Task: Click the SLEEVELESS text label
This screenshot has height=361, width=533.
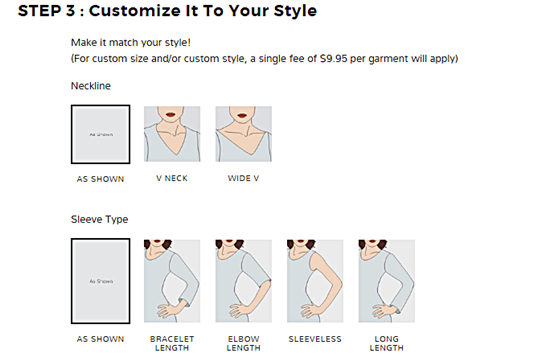Action: pyautogui.click(x=315, y=339)
